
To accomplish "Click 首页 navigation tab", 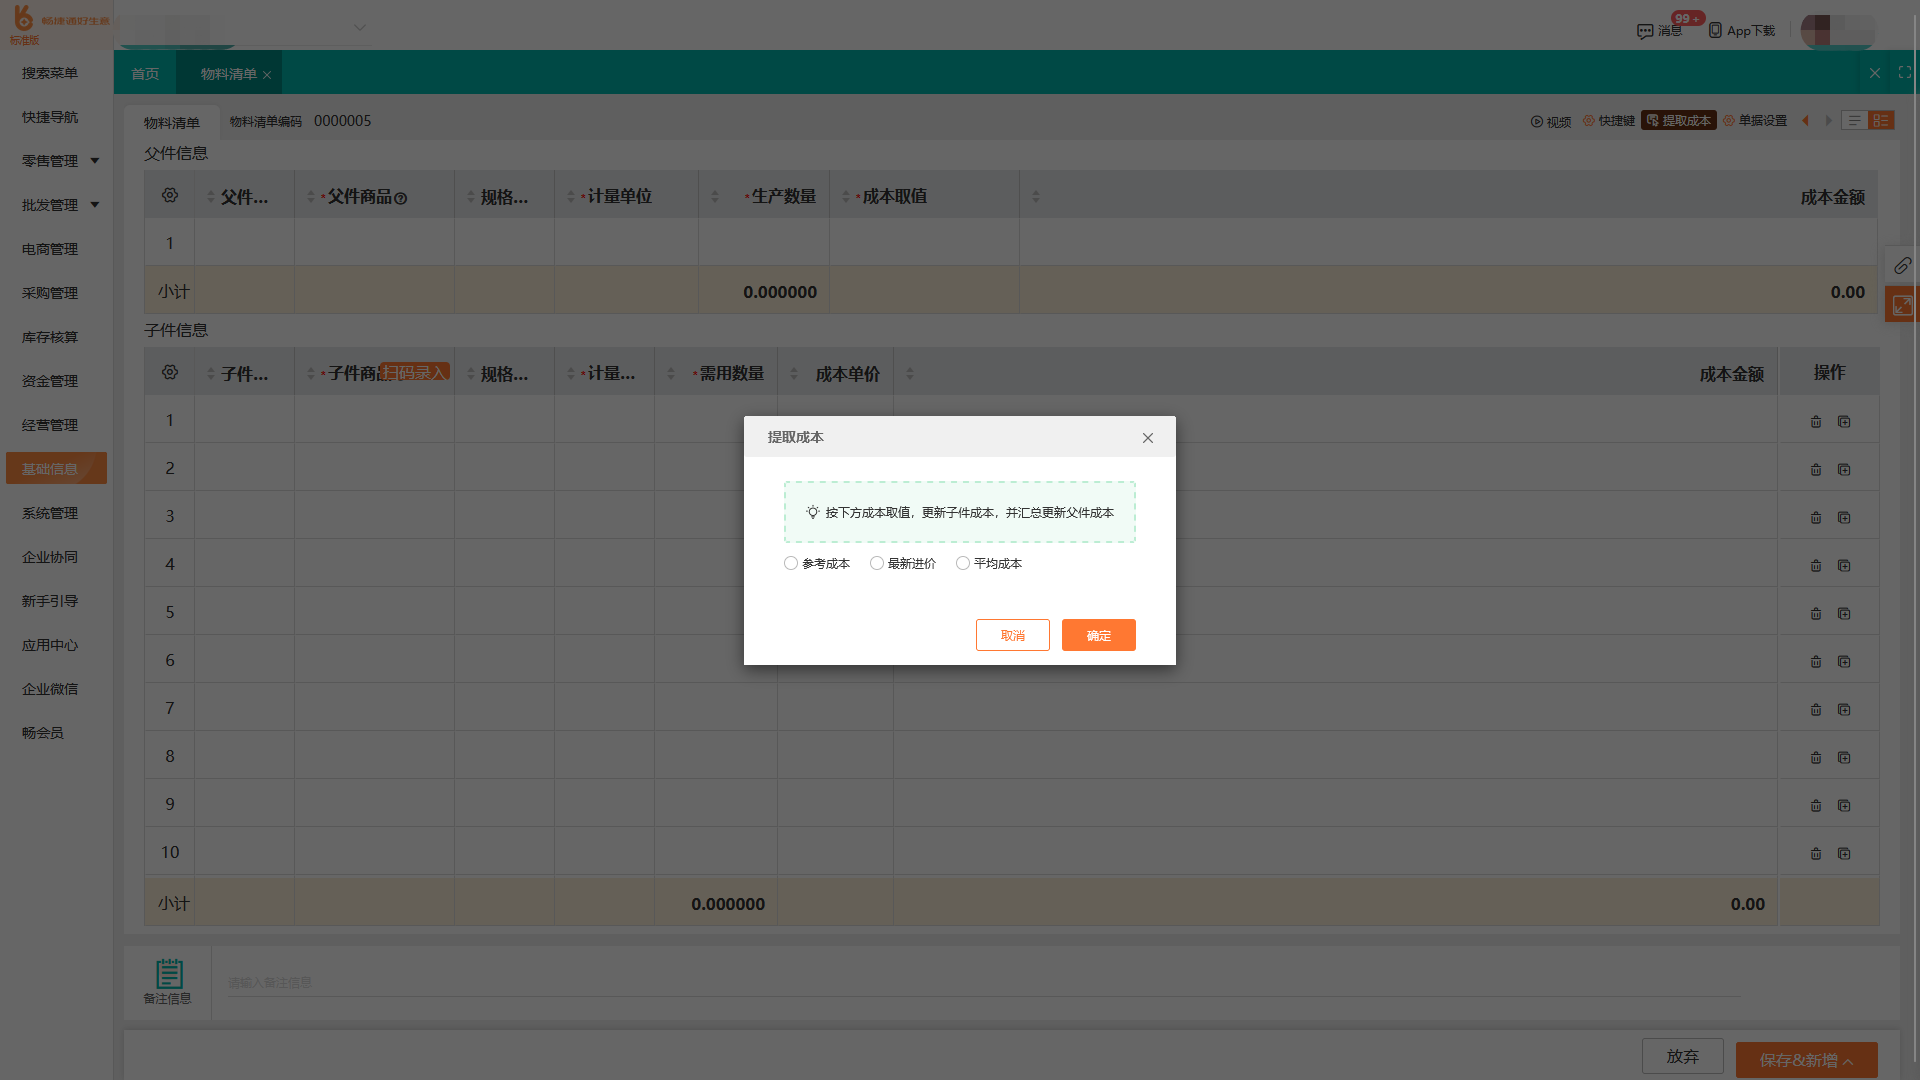I will click(145, 74).
